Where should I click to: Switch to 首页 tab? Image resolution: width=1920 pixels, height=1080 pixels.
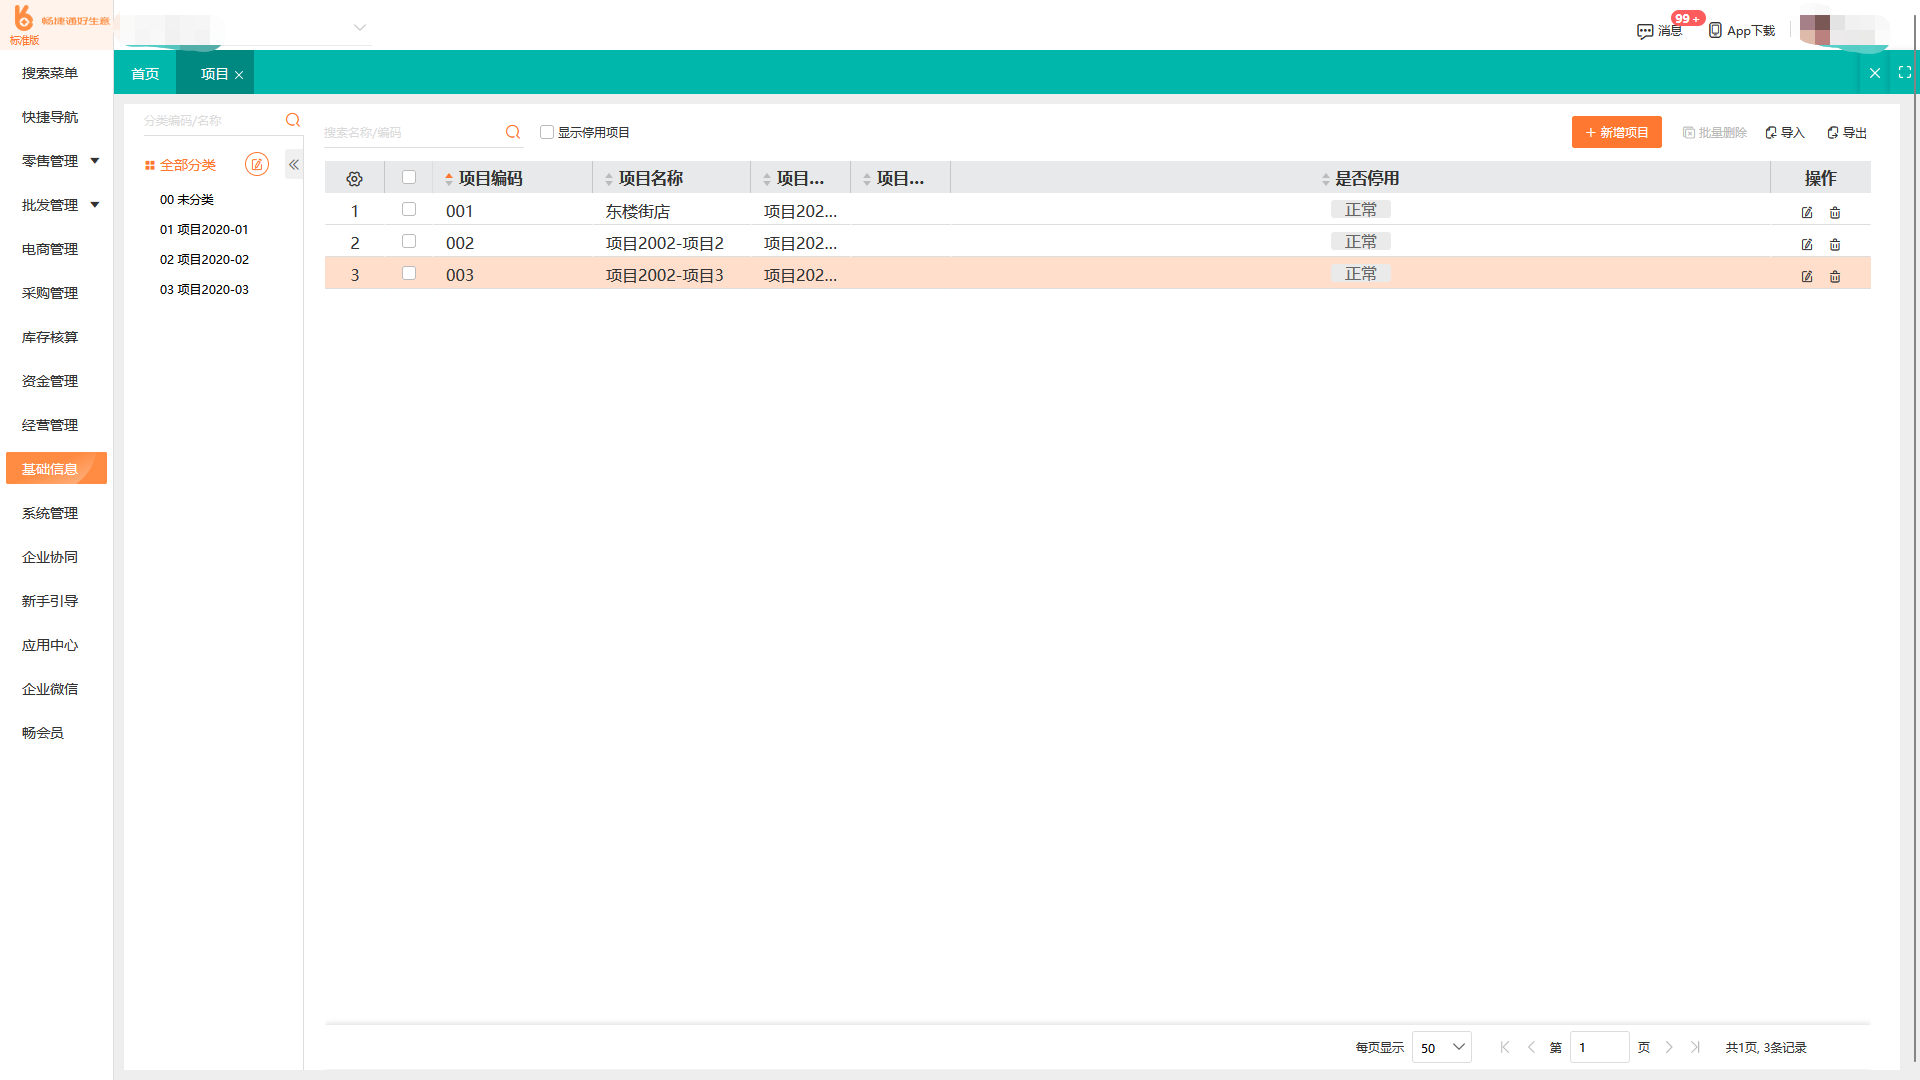(146, 73)
